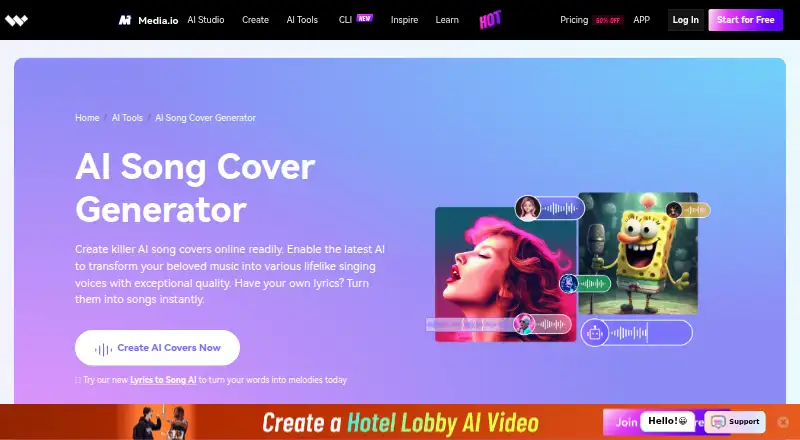Go to the Pricing page

[x=574, y=20]
